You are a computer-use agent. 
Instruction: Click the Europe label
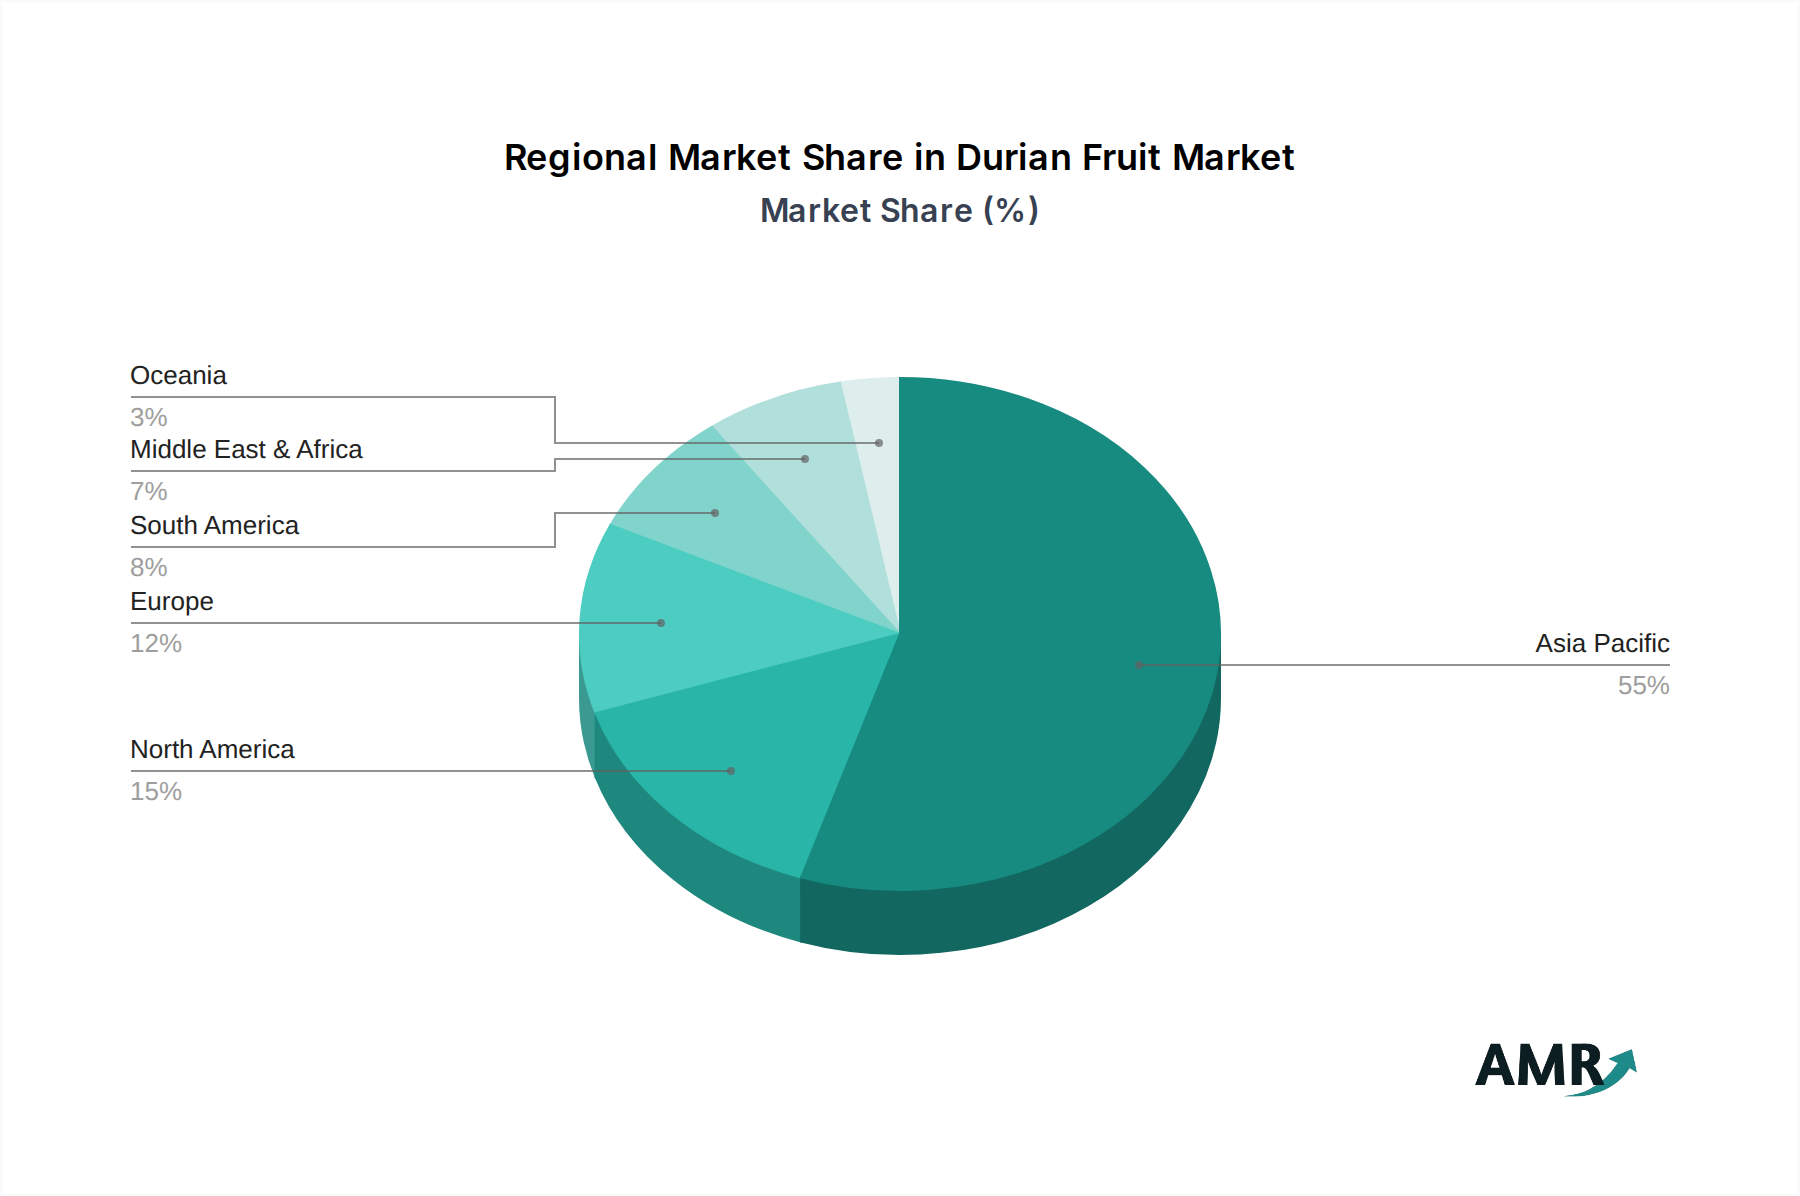click(171, 602)
